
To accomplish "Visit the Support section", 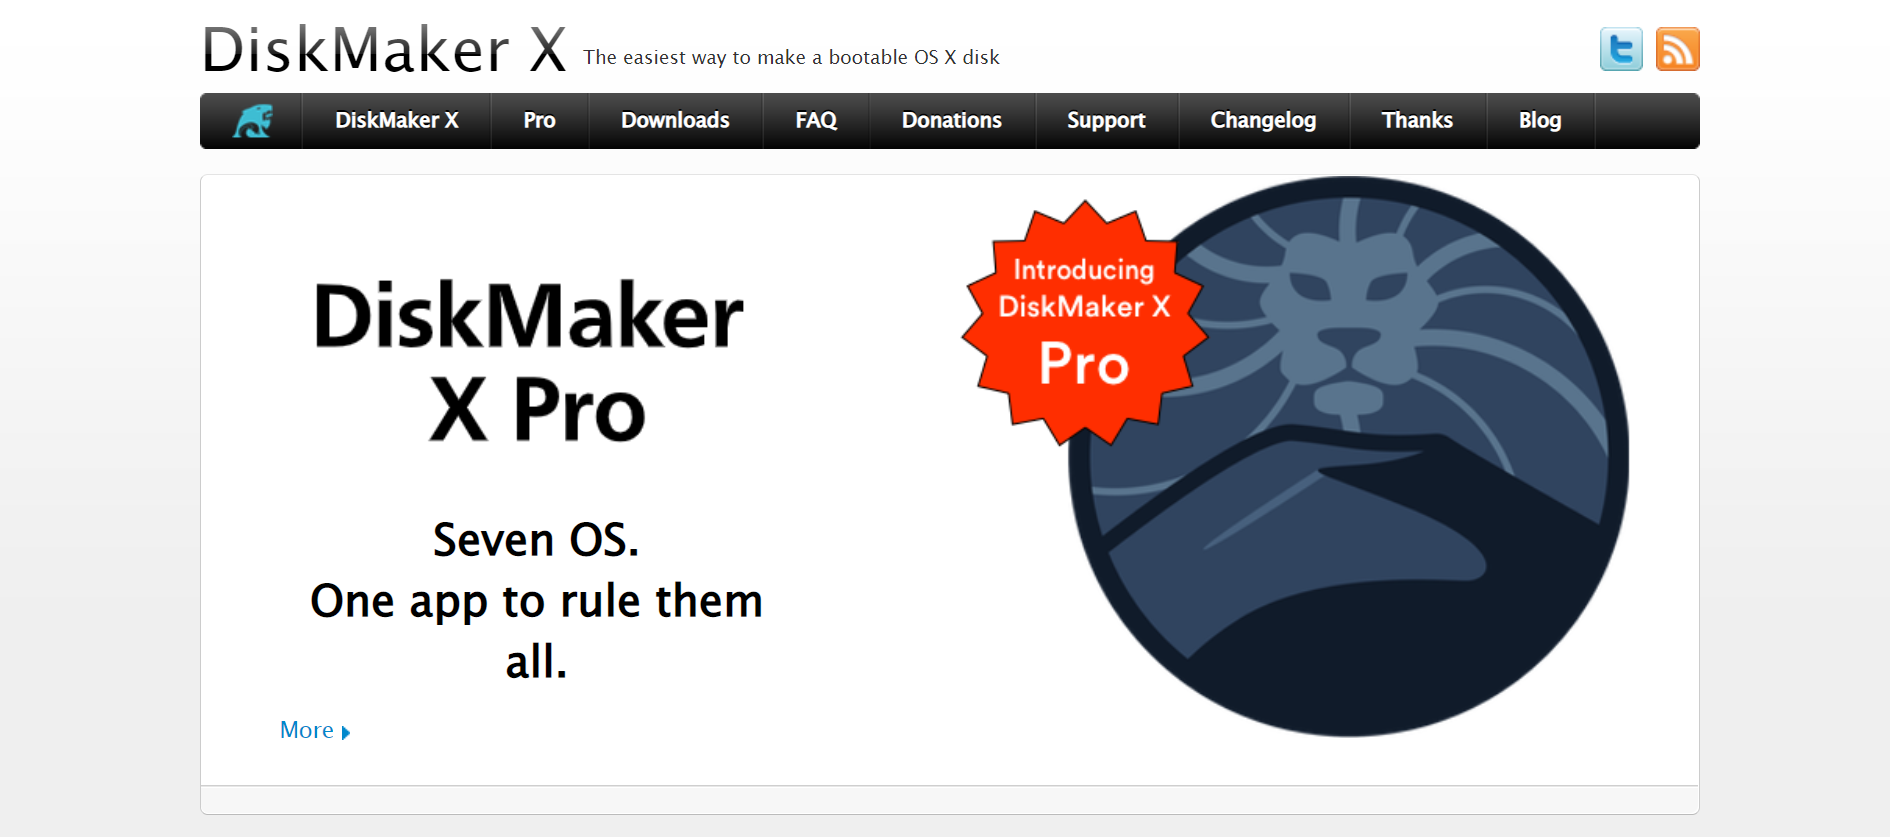I will pyautogui.click(x=1106, y=121).
